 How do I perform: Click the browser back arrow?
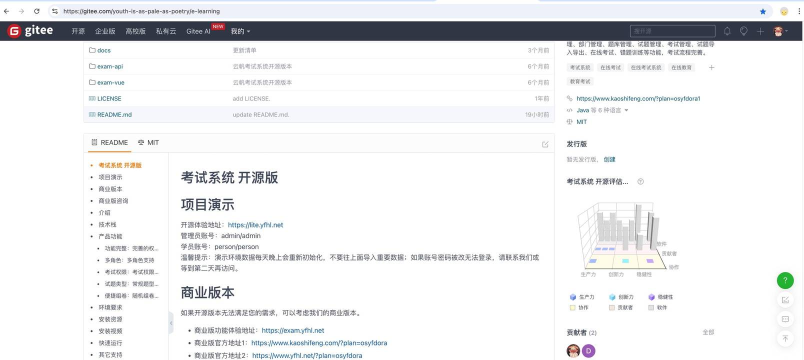click(7, 11)
